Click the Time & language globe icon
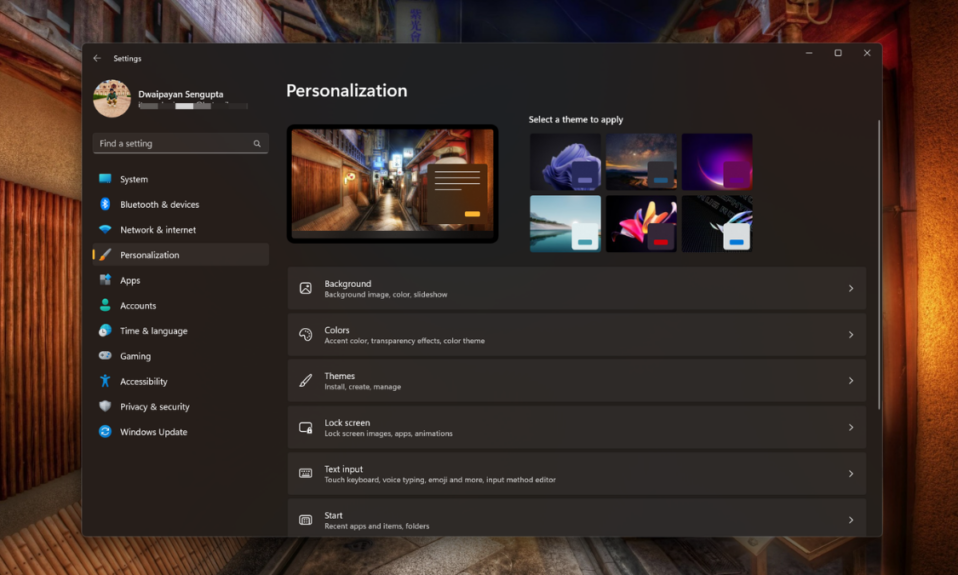958x575 pixels. (x=105, y=331)
